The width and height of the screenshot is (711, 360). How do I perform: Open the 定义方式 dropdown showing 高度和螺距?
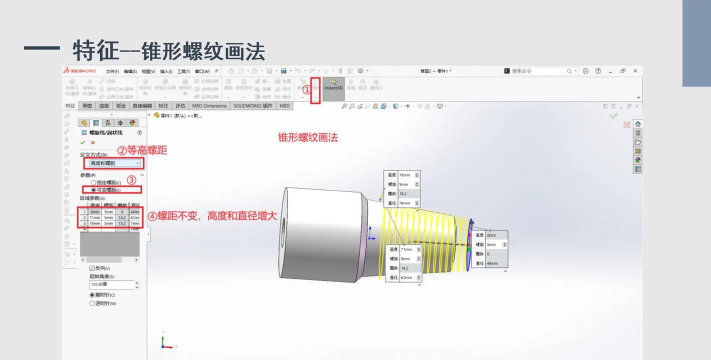point(114,163)
